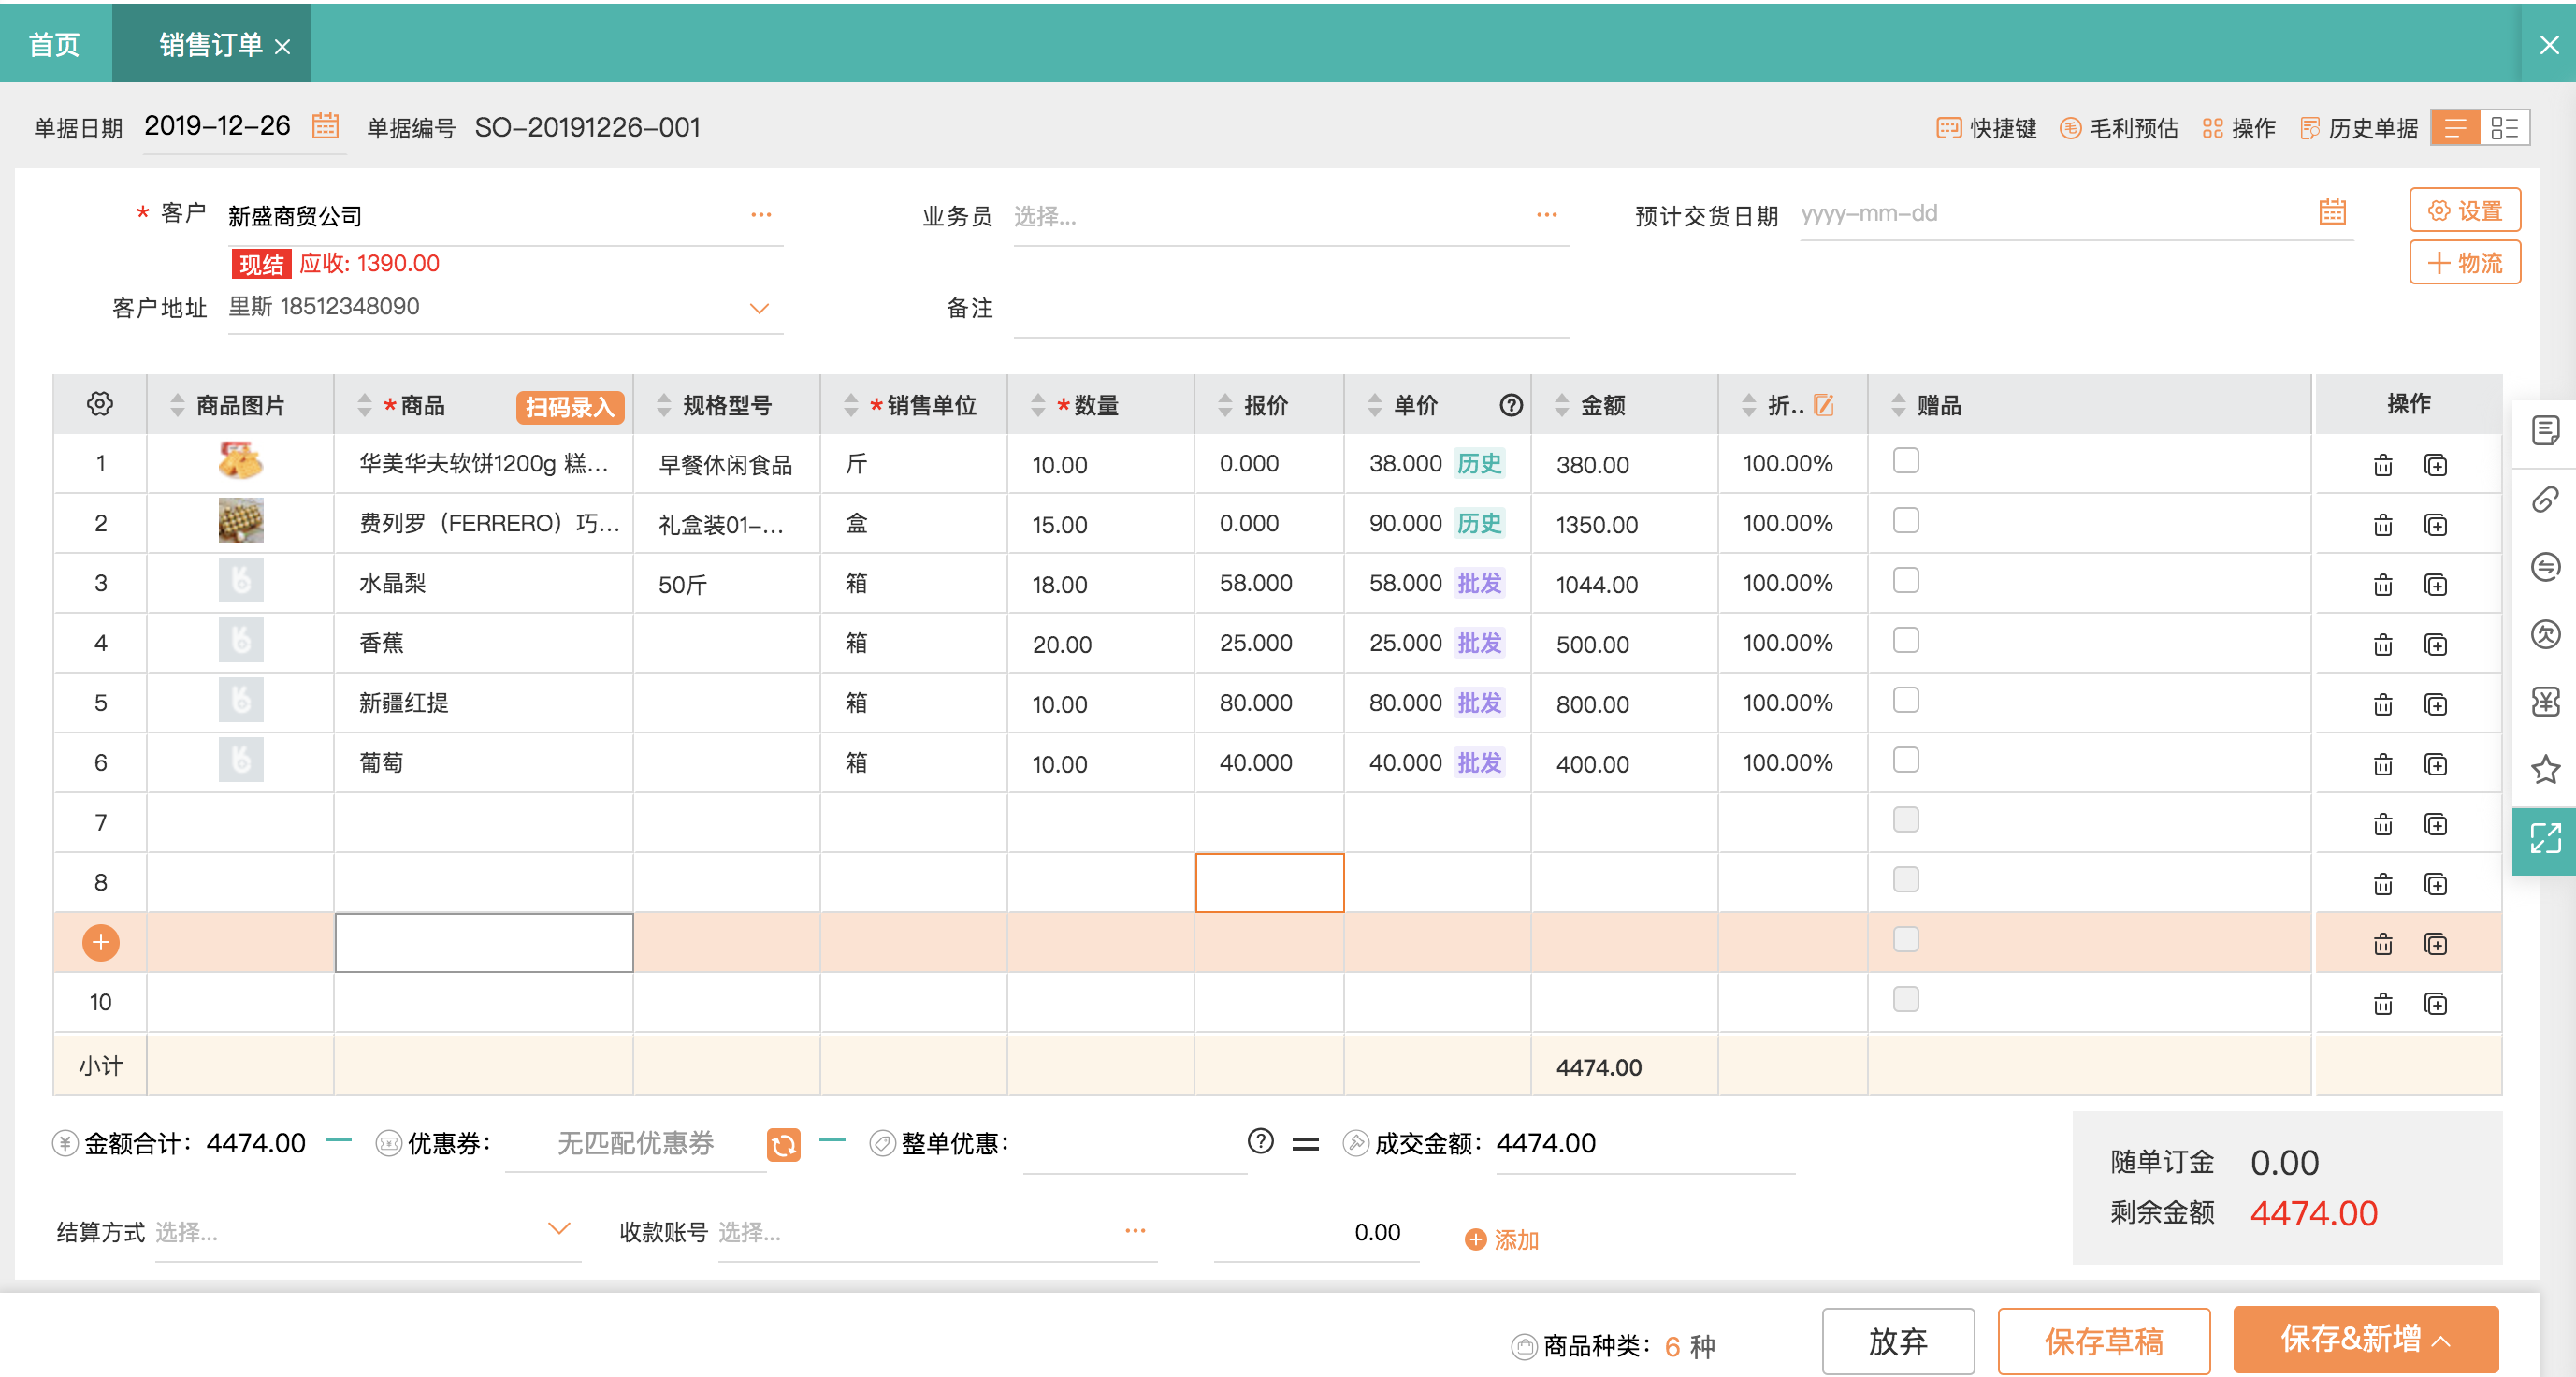Toggle the gift checkbox on row 5
Viewport: 2576px width, 1377px height.
click(x=1908, y=701)
